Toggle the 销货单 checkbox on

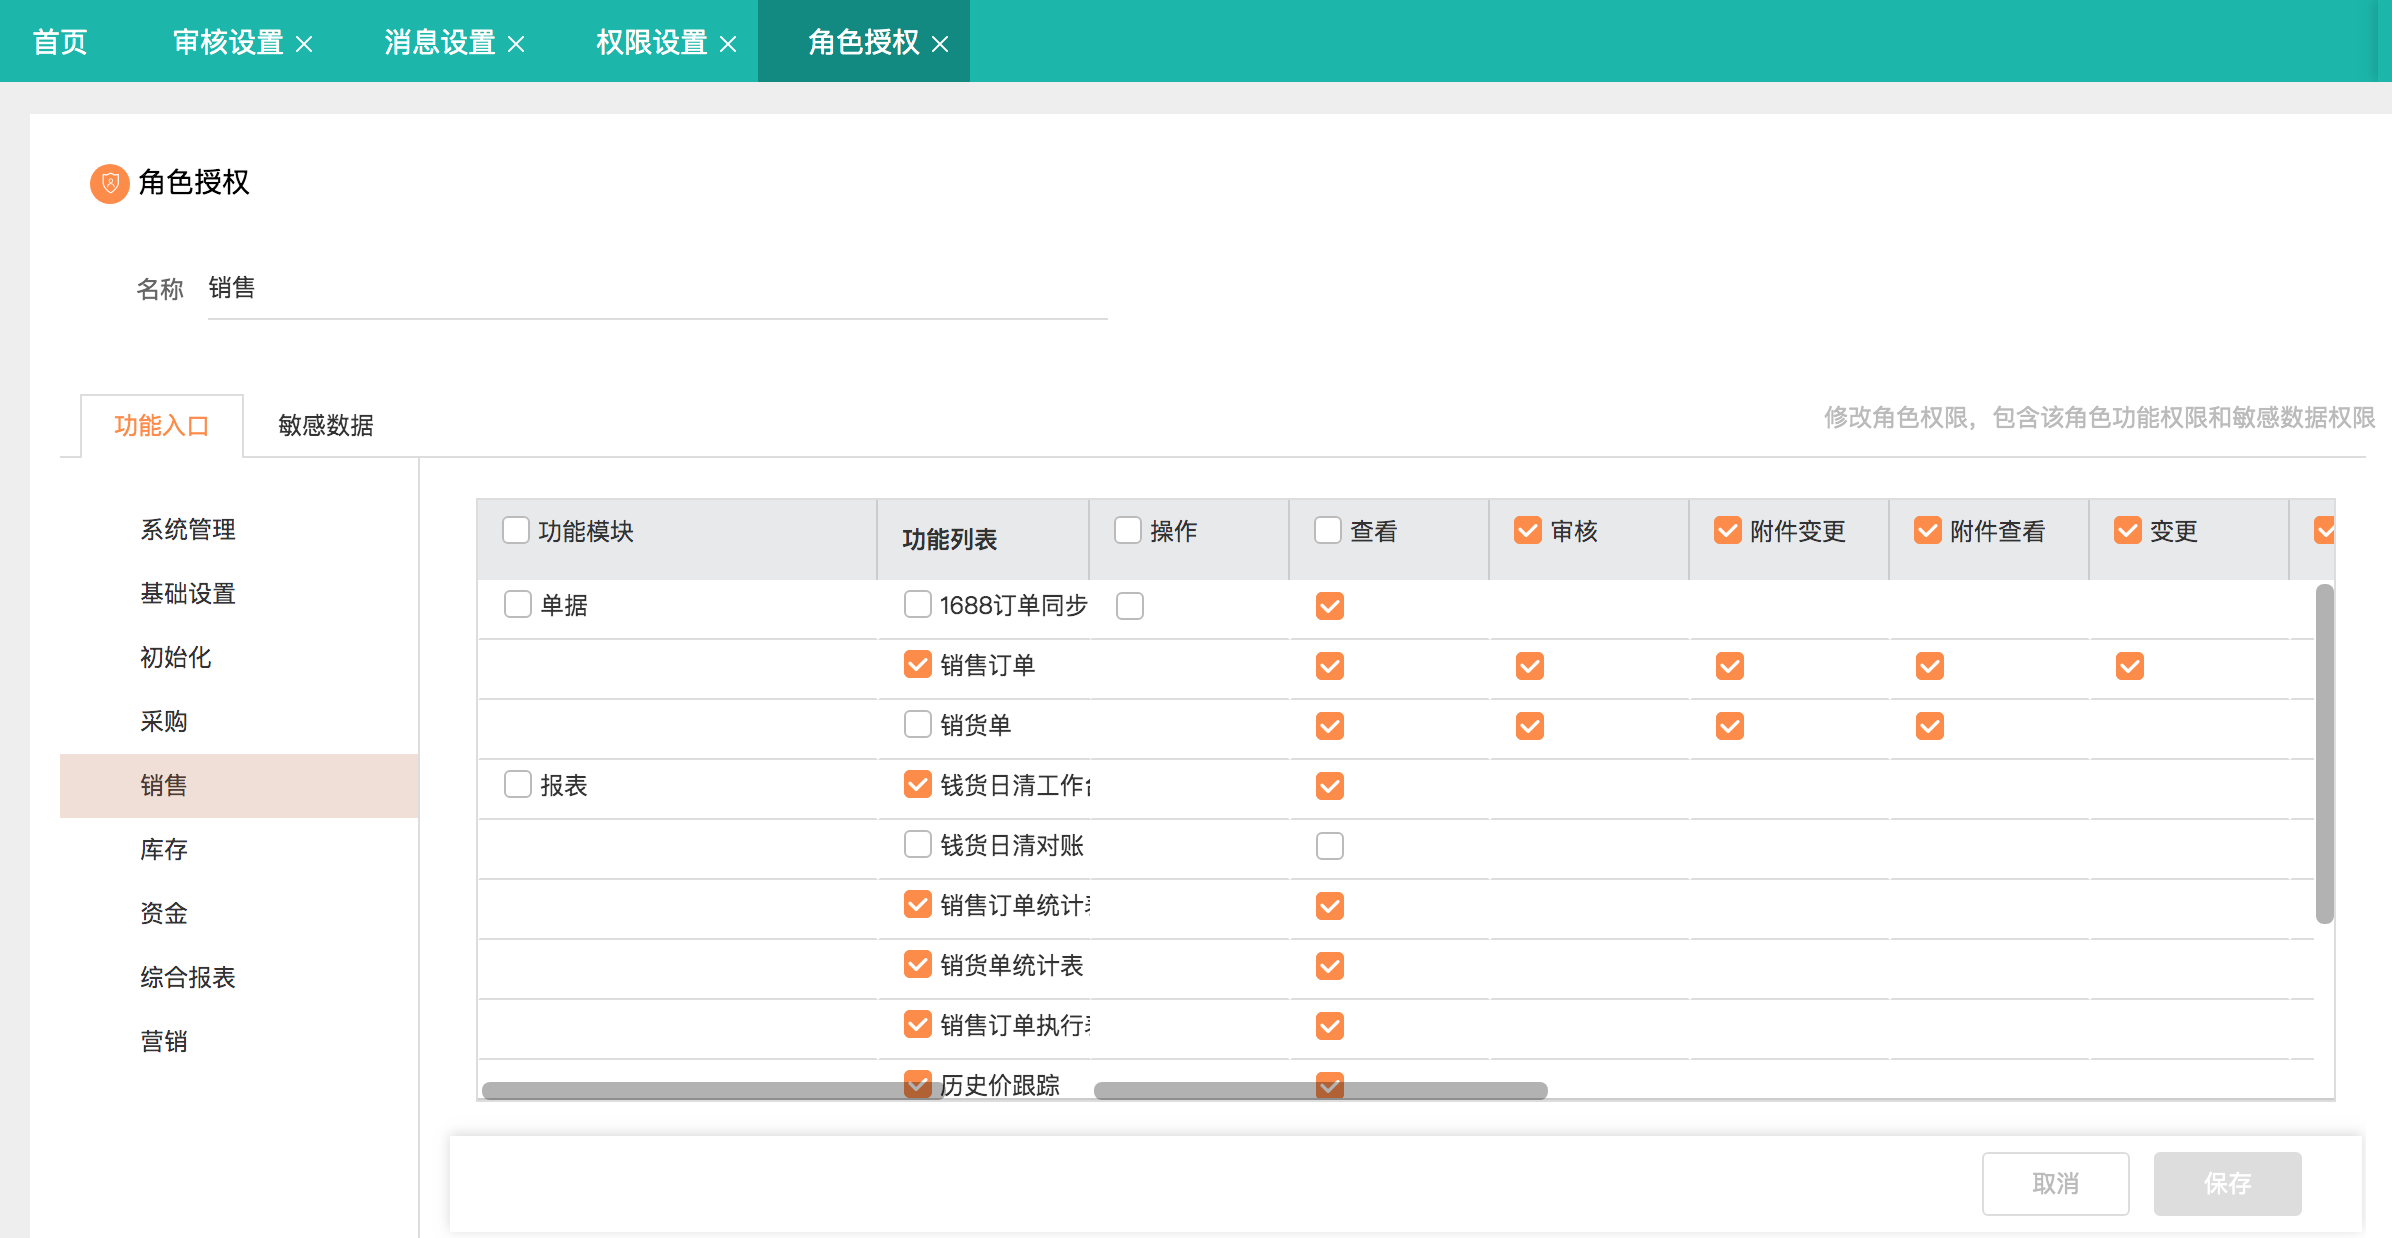tap(914, 725)
